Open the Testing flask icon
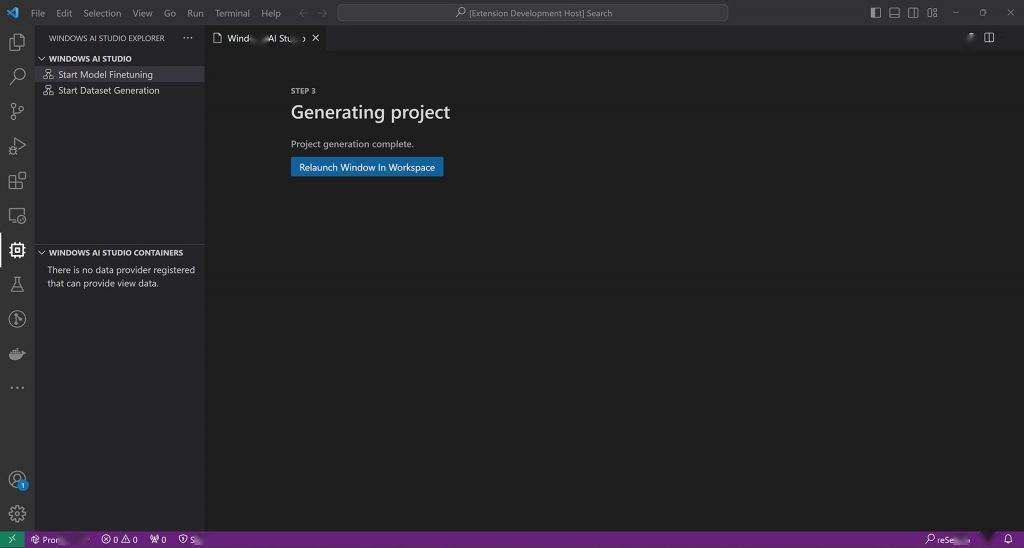The height and width of the screenshot is (548, 1024). (x=17, y=284)
